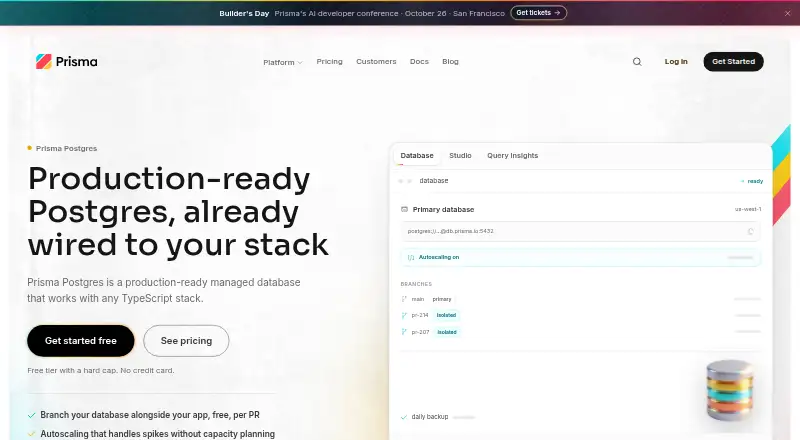Screen dimensions: 800x440
Task: Click the ready status indicator
Action: click(752, 181)
